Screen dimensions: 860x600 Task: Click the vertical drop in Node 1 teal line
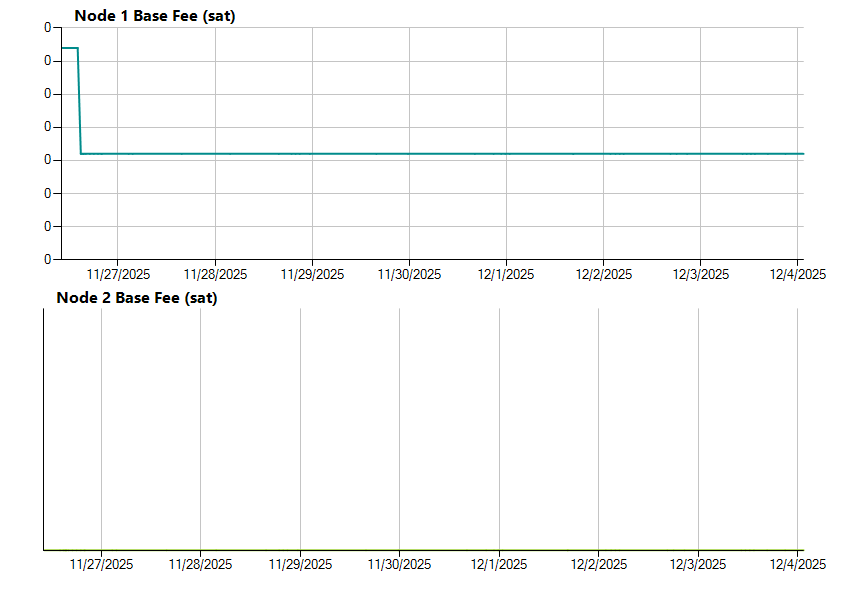(79, 100)
